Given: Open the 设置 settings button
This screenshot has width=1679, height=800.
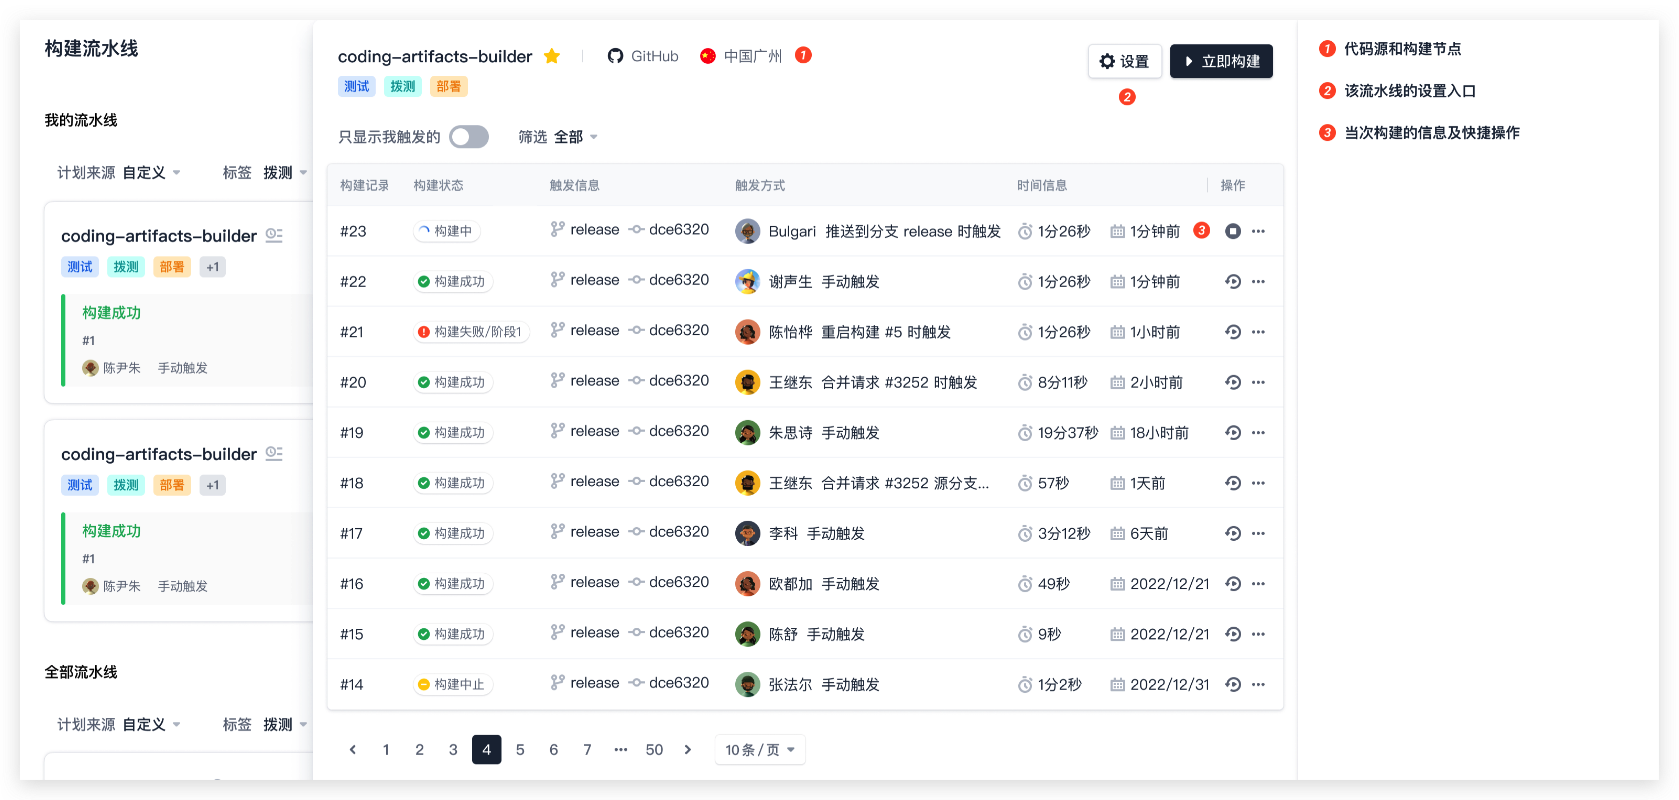Looking at the screenshot, I should pyautogui.click(x=1124, y=61).
